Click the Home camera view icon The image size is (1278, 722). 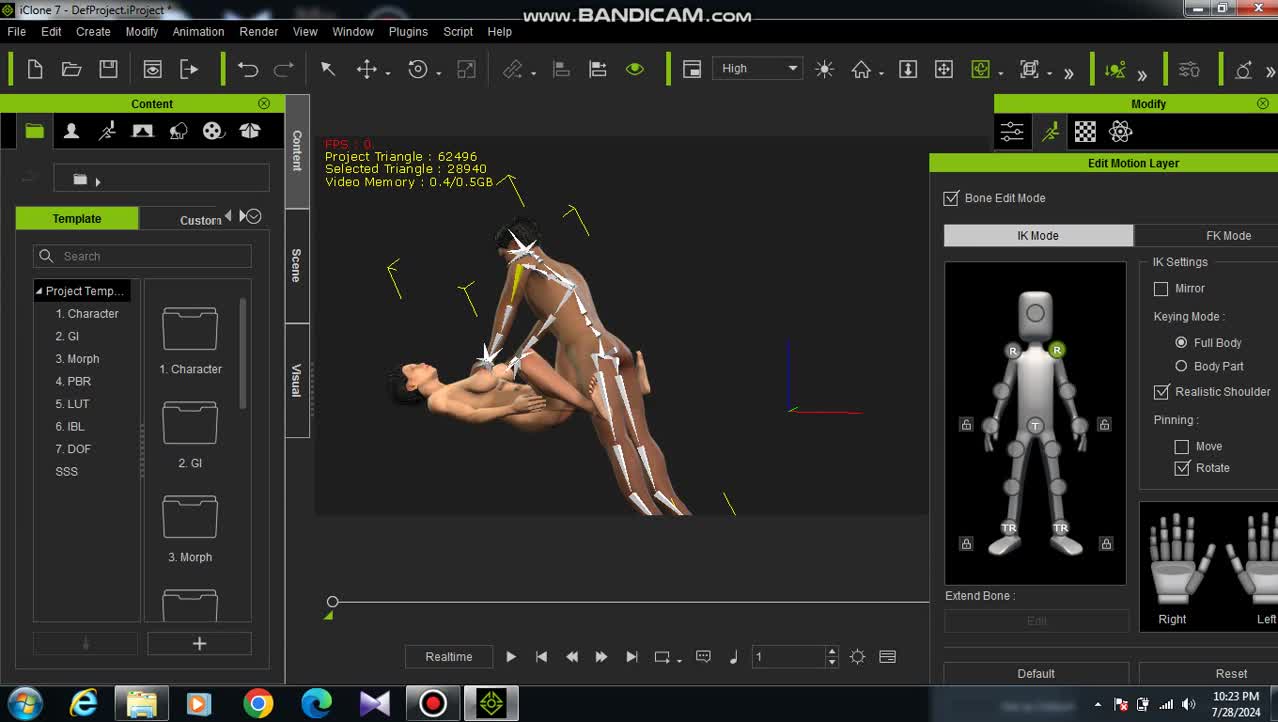861,69
